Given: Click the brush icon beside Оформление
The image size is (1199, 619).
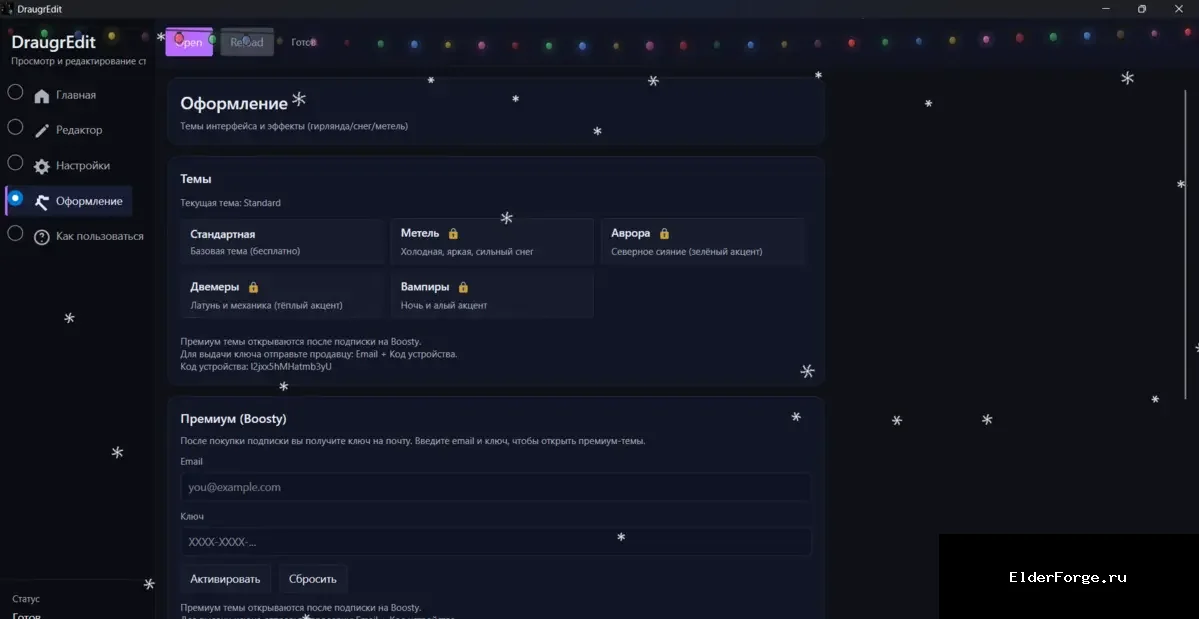Looking at the screenshot, I should [41, 202].
